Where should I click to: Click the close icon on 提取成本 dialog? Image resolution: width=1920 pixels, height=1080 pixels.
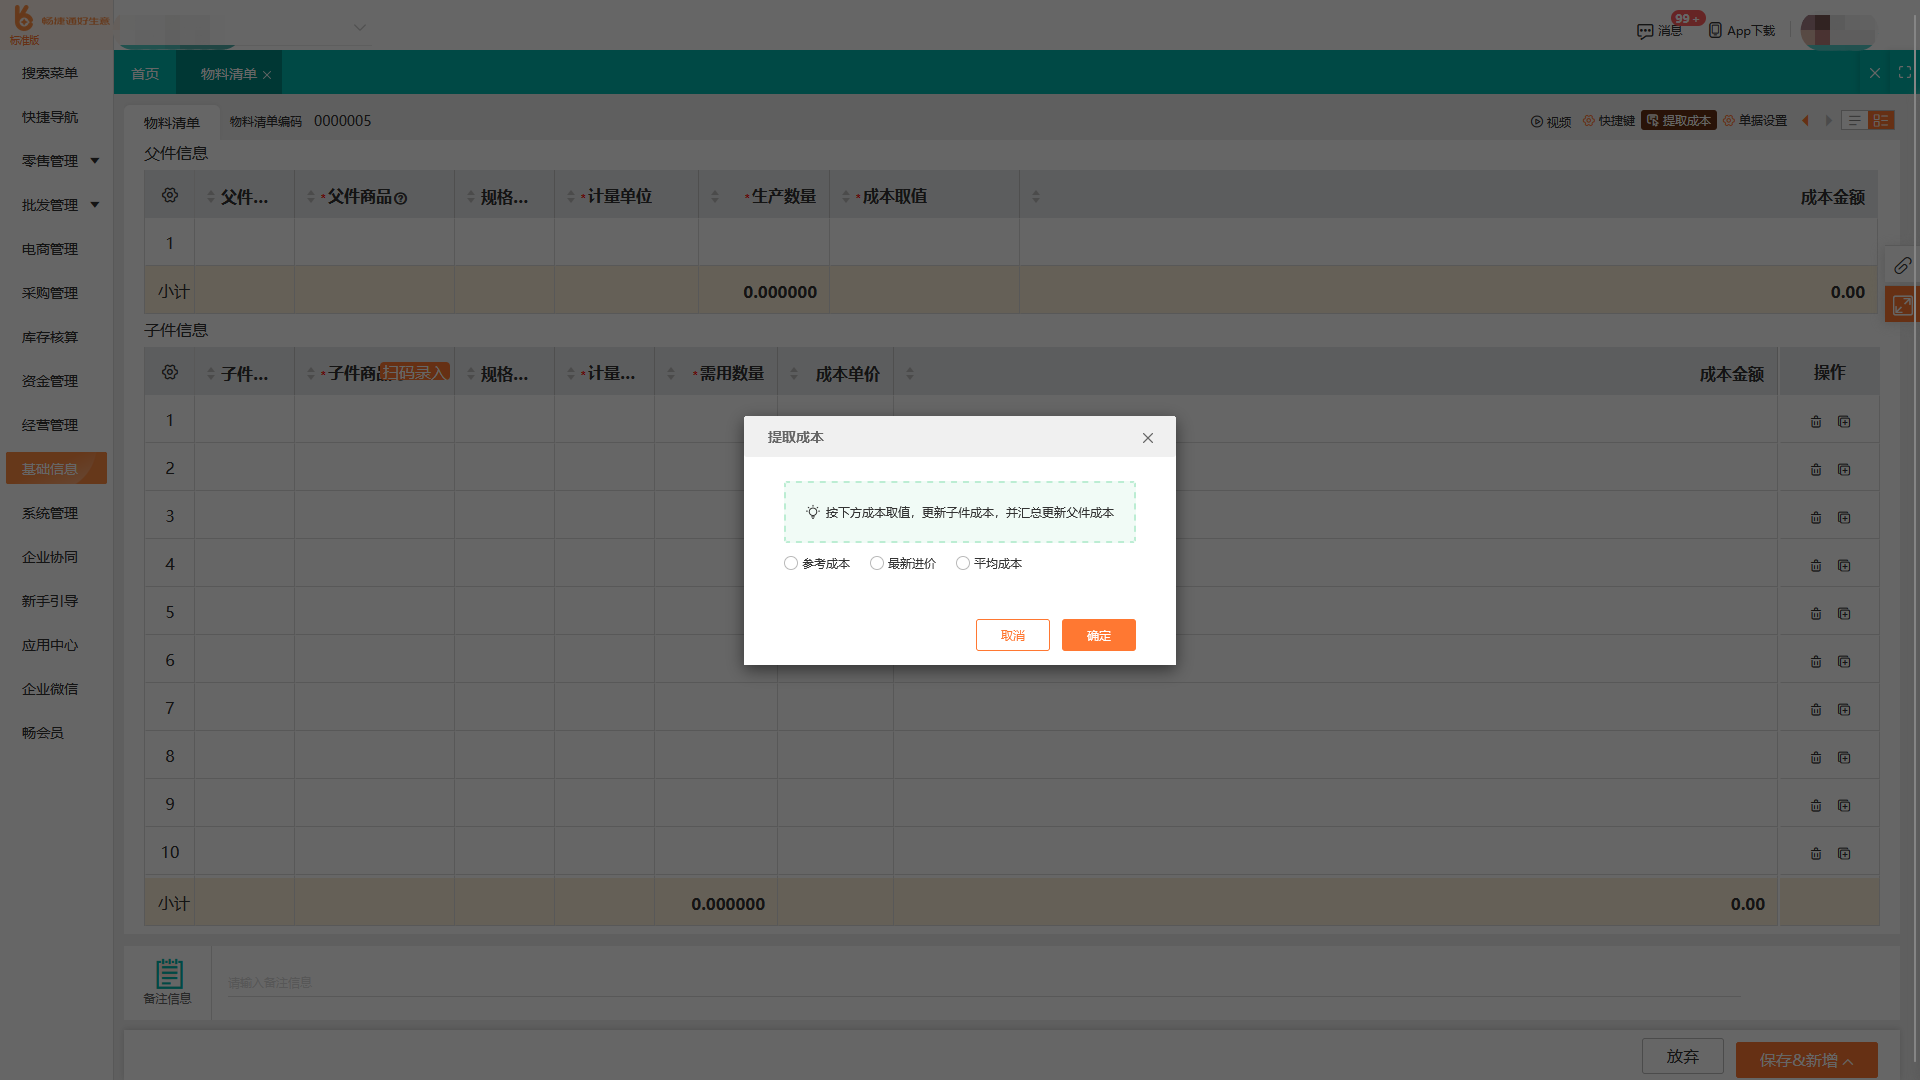(1147, 438)
